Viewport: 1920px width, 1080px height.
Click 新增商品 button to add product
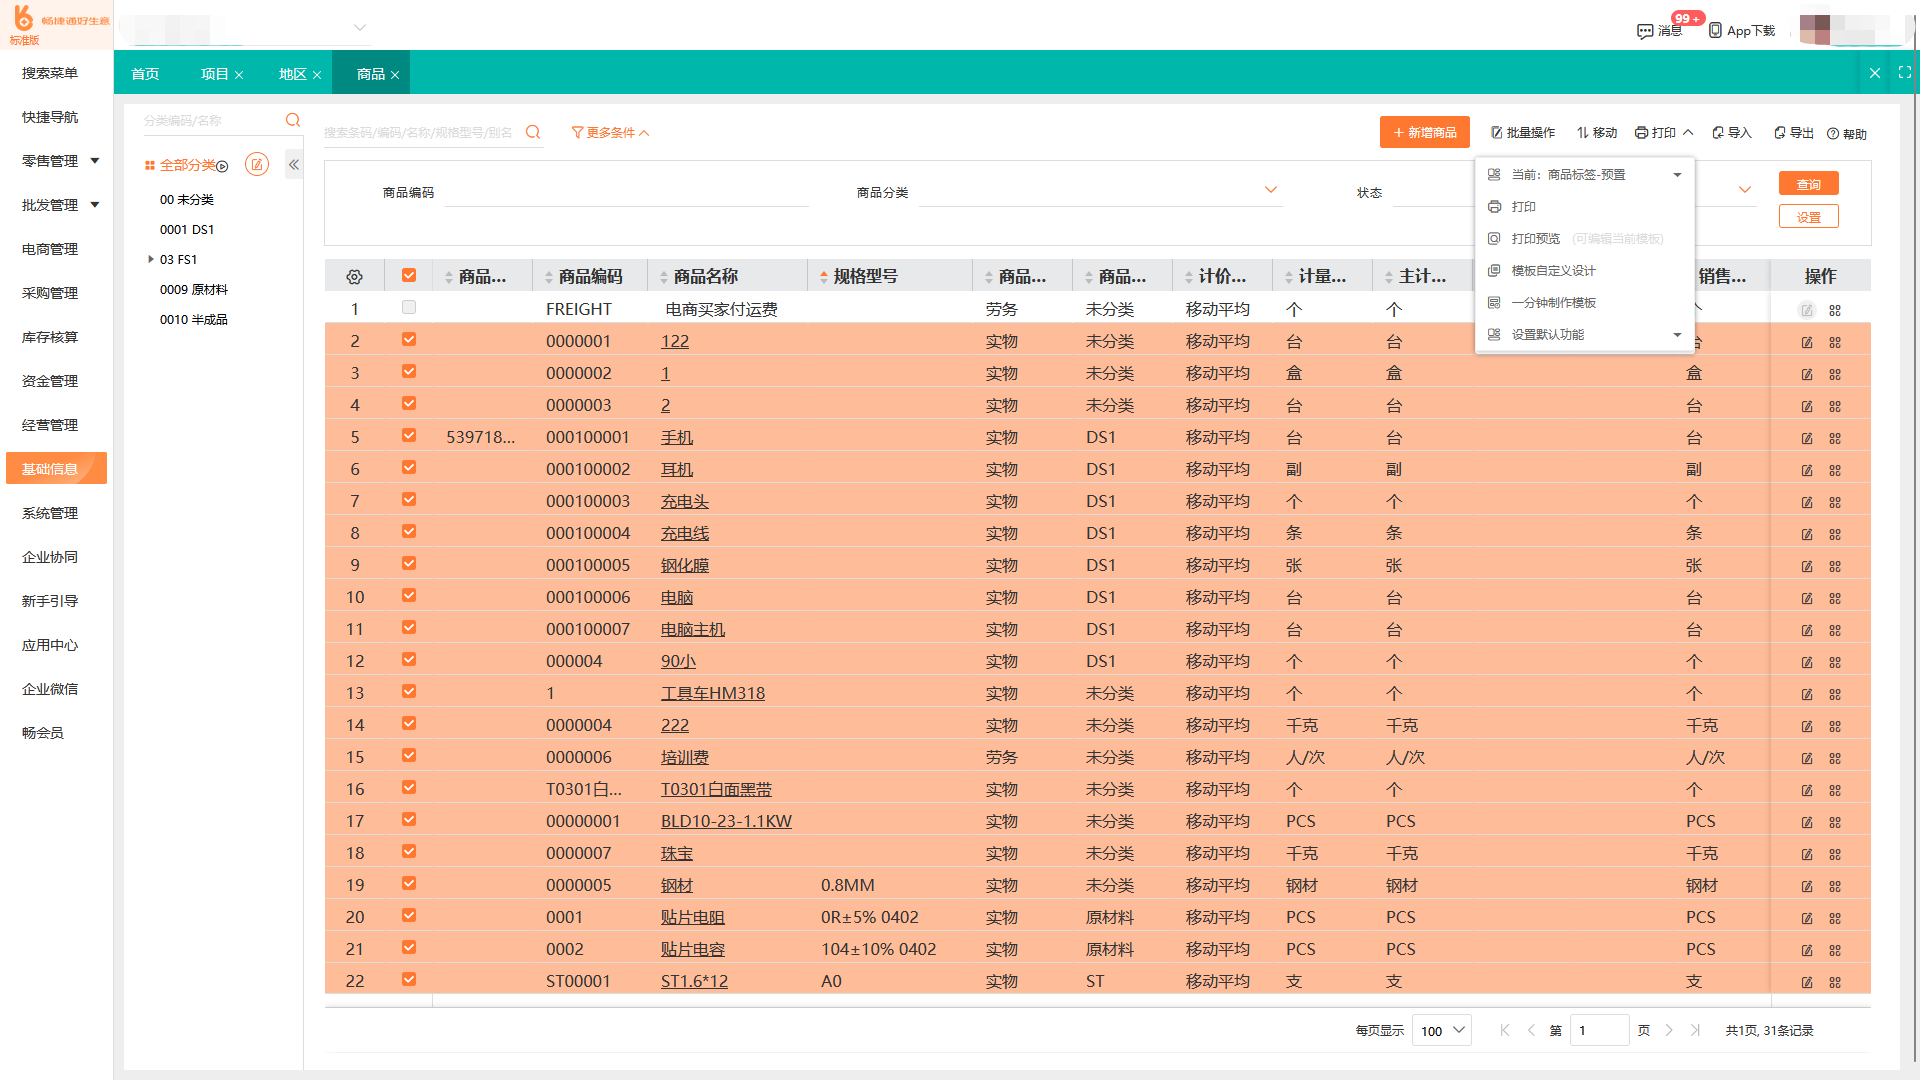click(1424, 132)
